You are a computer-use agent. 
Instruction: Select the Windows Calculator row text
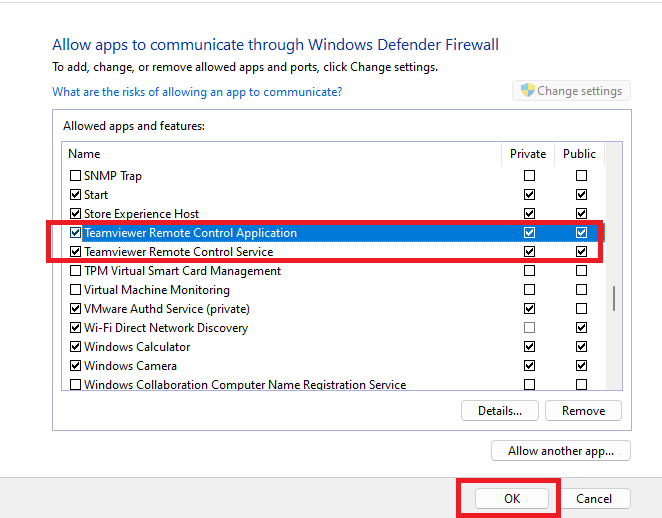[x=137, y=347]
